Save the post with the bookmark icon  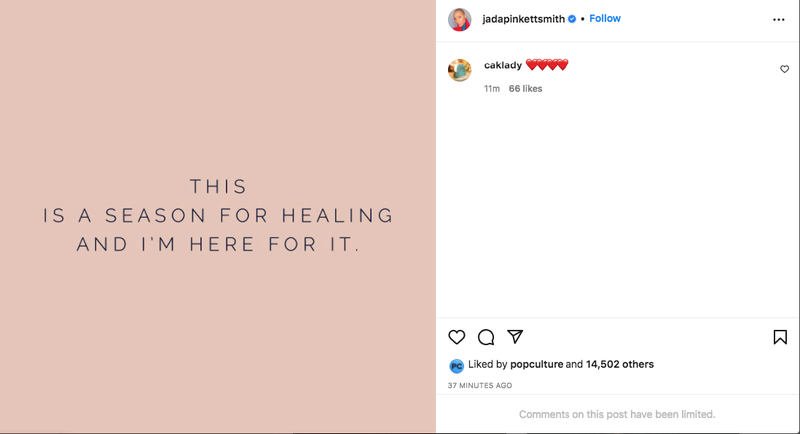point(780,337)
